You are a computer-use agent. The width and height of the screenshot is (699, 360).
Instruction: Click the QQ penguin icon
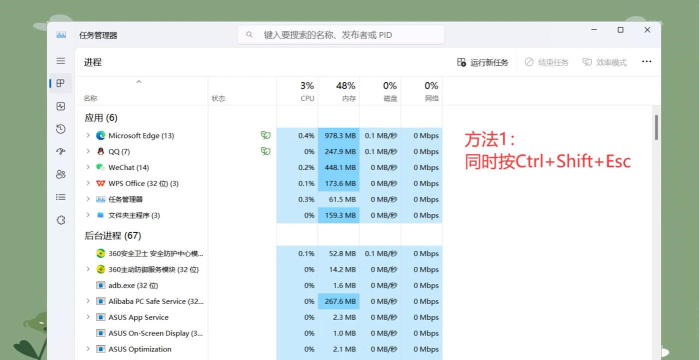click(100, 151)
